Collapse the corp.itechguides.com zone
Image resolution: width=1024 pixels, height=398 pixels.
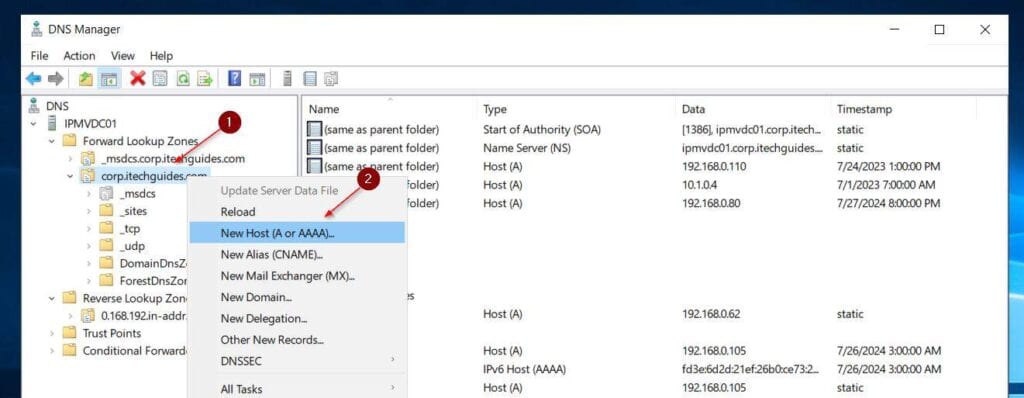point(70,176)
